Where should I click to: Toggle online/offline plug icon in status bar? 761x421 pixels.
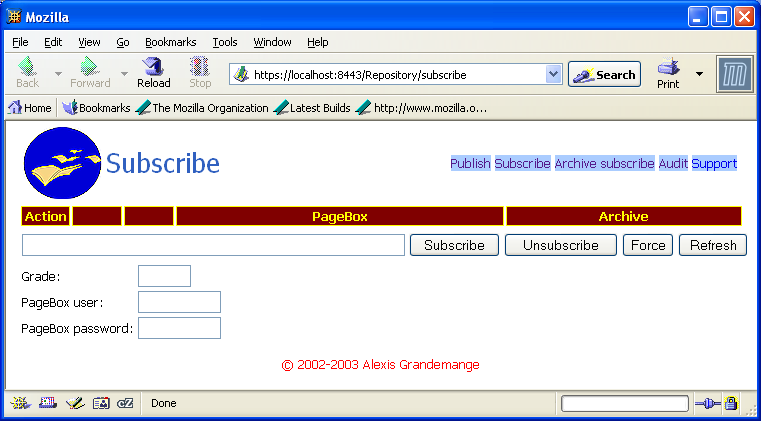(x=706, y=403)
